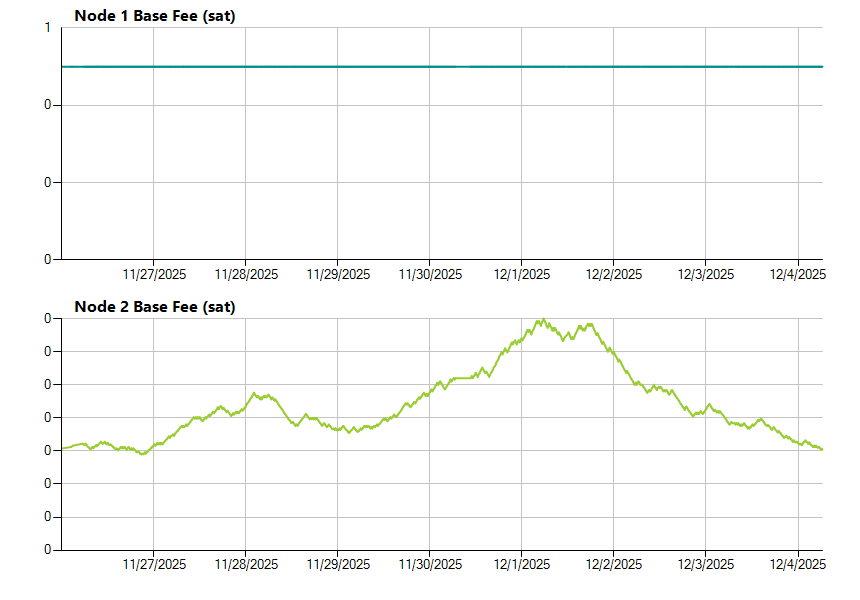This screenshot has width=860, height=600.
Task: Click the "Node 1 Base Fee (sat)" chart title
Action: pyautogui.click(x=154, y=16)
